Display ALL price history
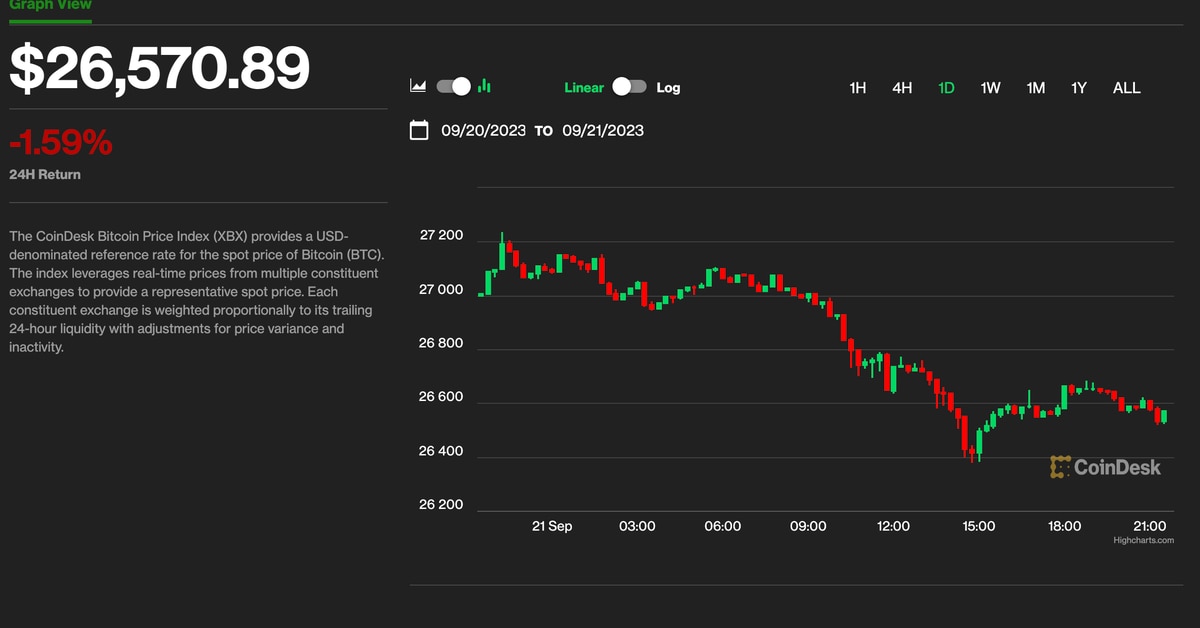The height and width of the screenshot is (628, 1200). (x=1126, y=88)
